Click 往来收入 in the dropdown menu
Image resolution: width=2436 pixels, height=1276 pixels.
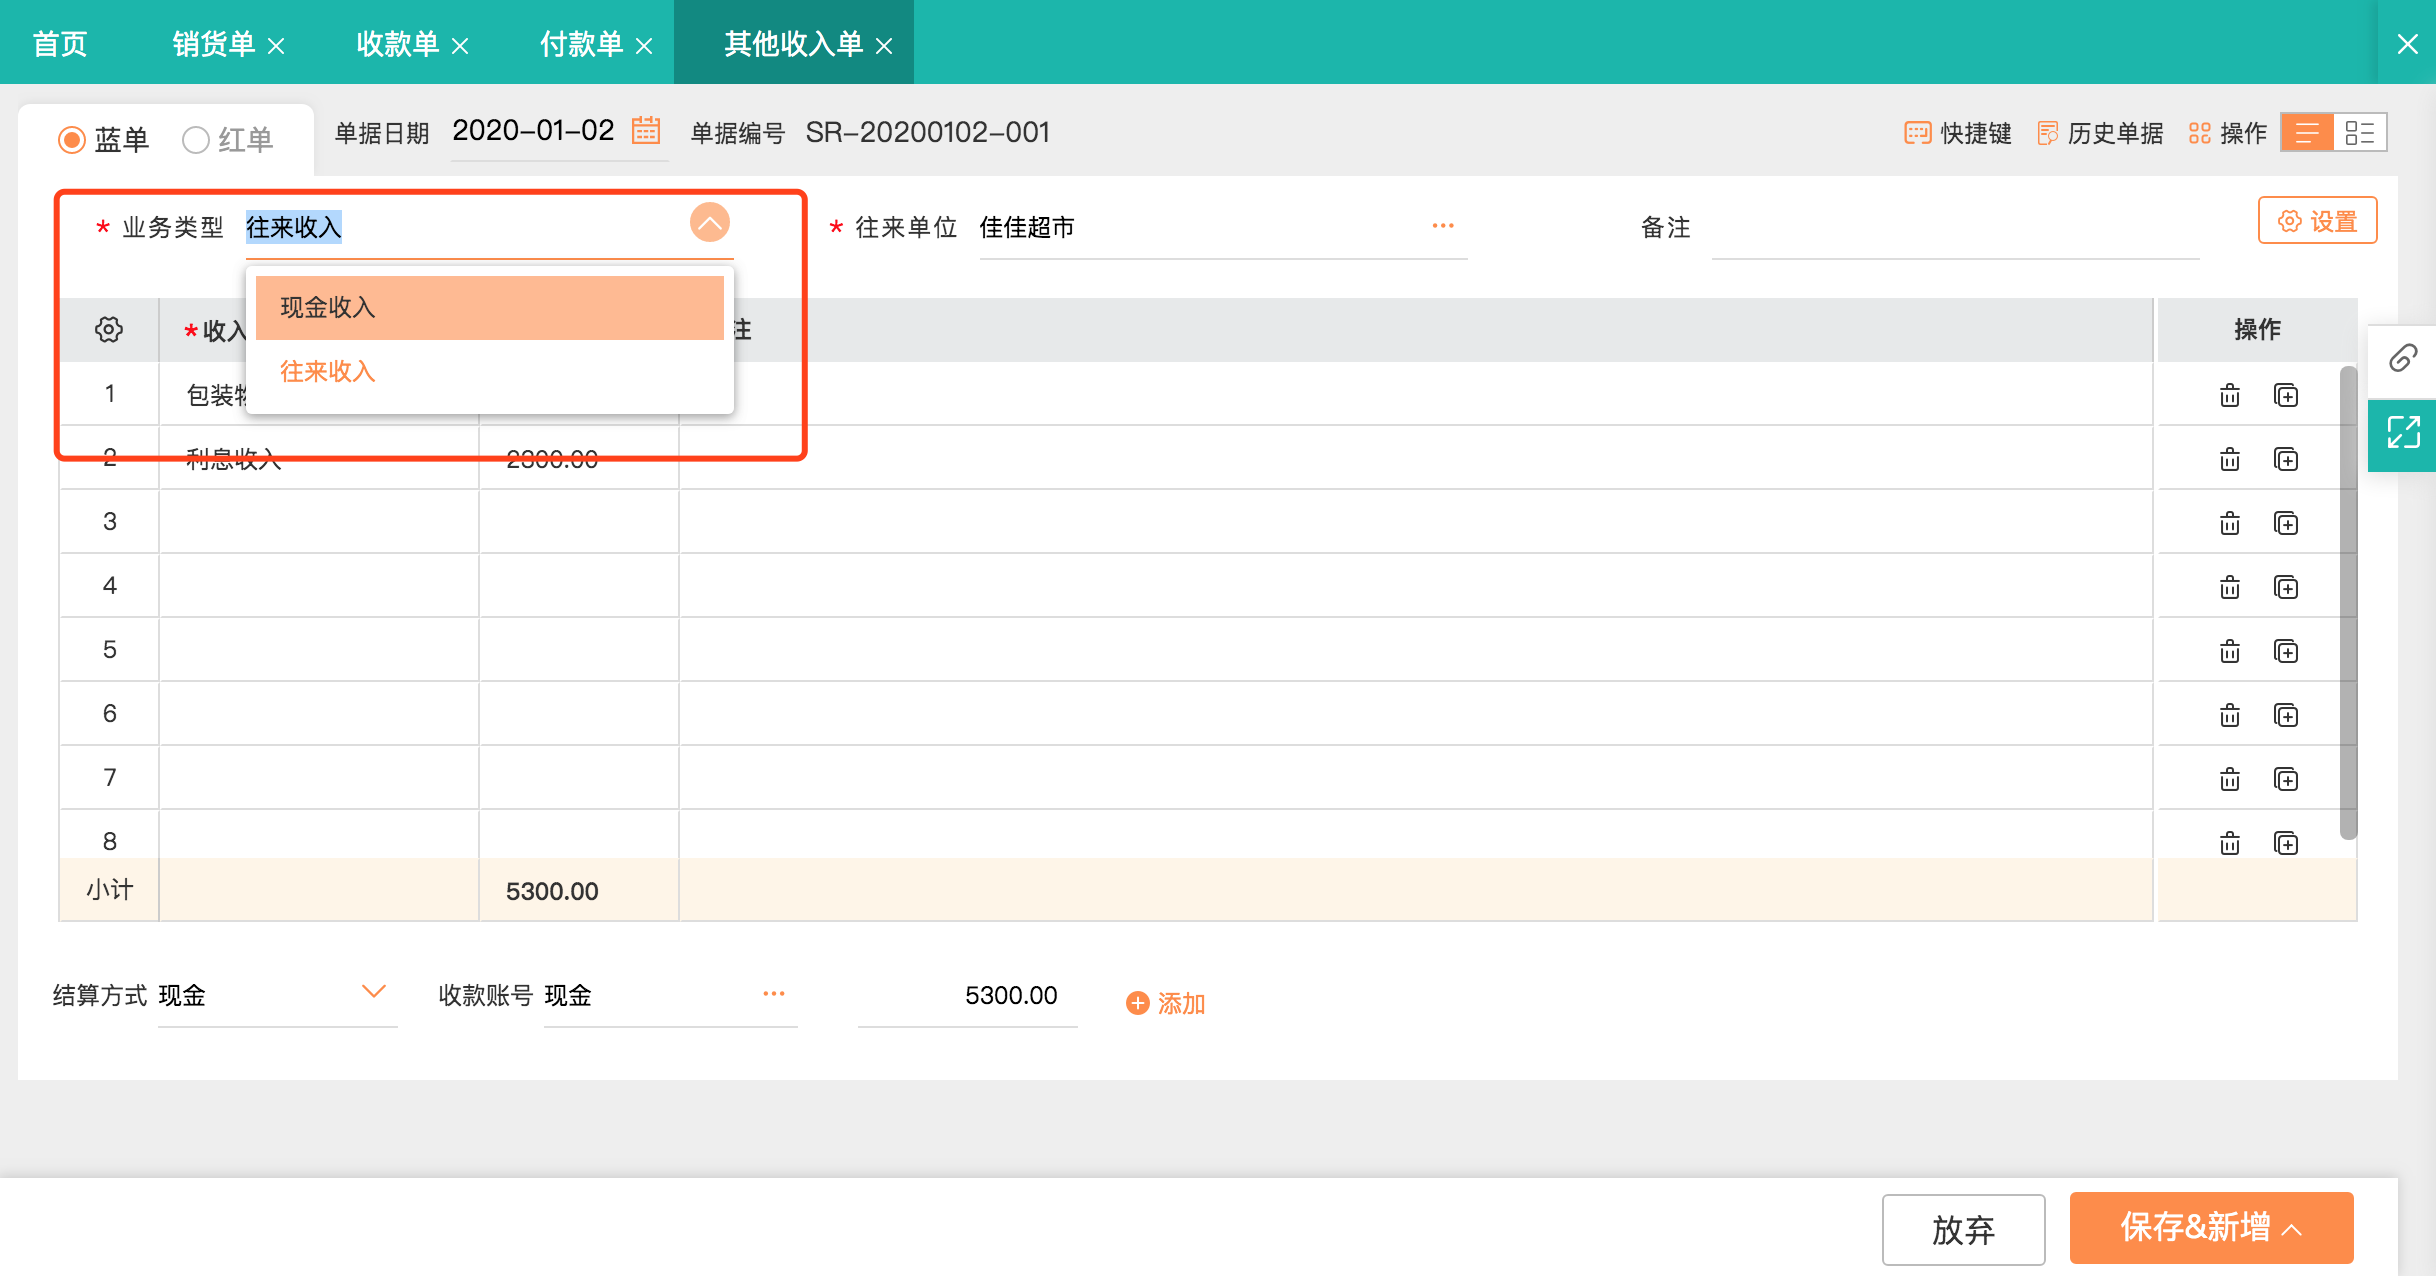330,371
